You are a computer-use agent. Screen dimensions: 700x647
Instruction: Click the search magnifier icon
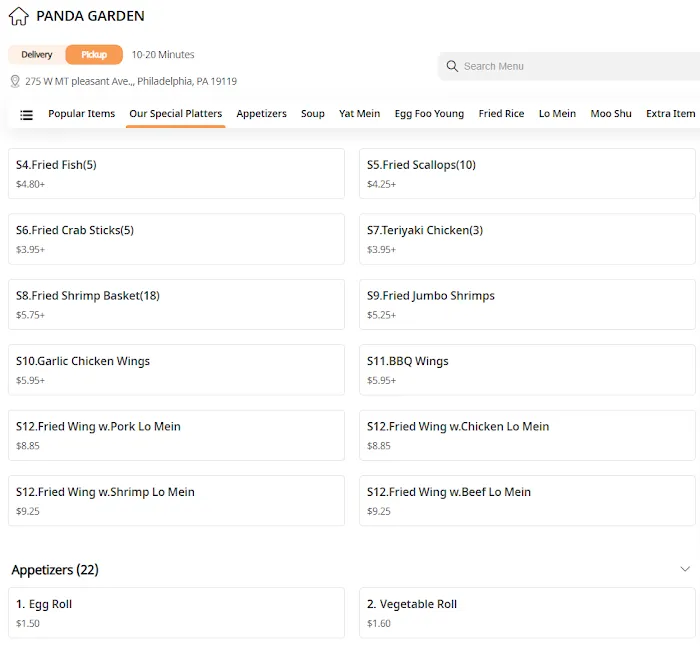coord(452,66)
